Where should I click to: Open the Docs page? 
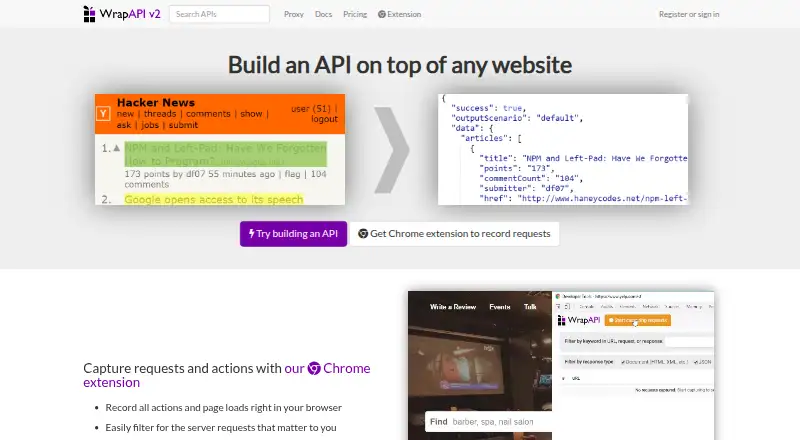pyautogui.click(x=323, y=14)
